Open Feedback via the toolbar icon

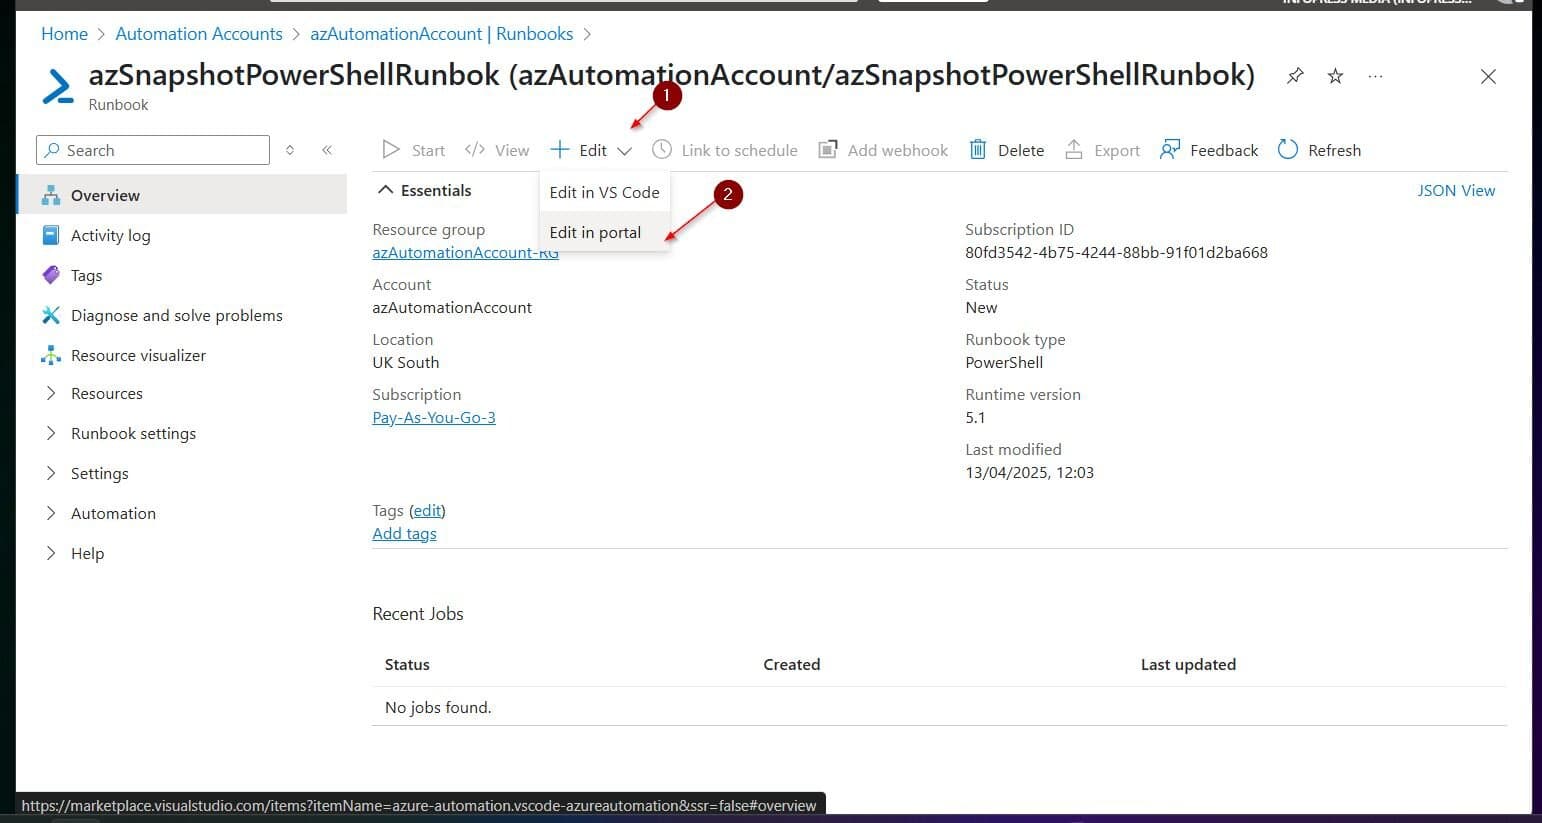(1170, 149)
